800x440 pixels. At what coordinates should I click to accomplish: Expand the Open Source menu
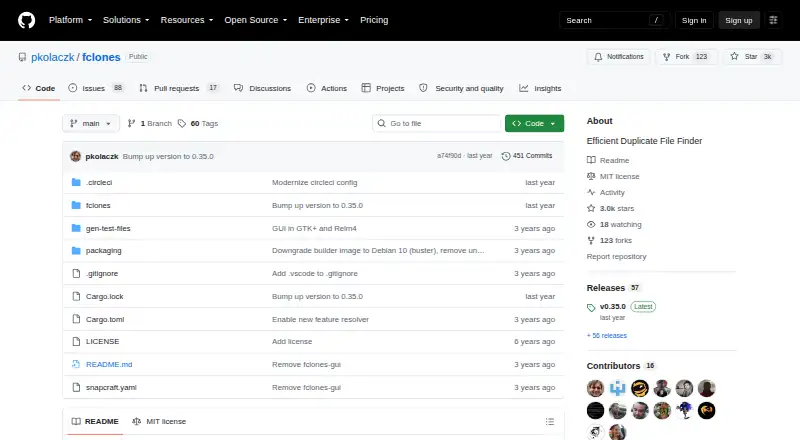click(x=256, y=20)
